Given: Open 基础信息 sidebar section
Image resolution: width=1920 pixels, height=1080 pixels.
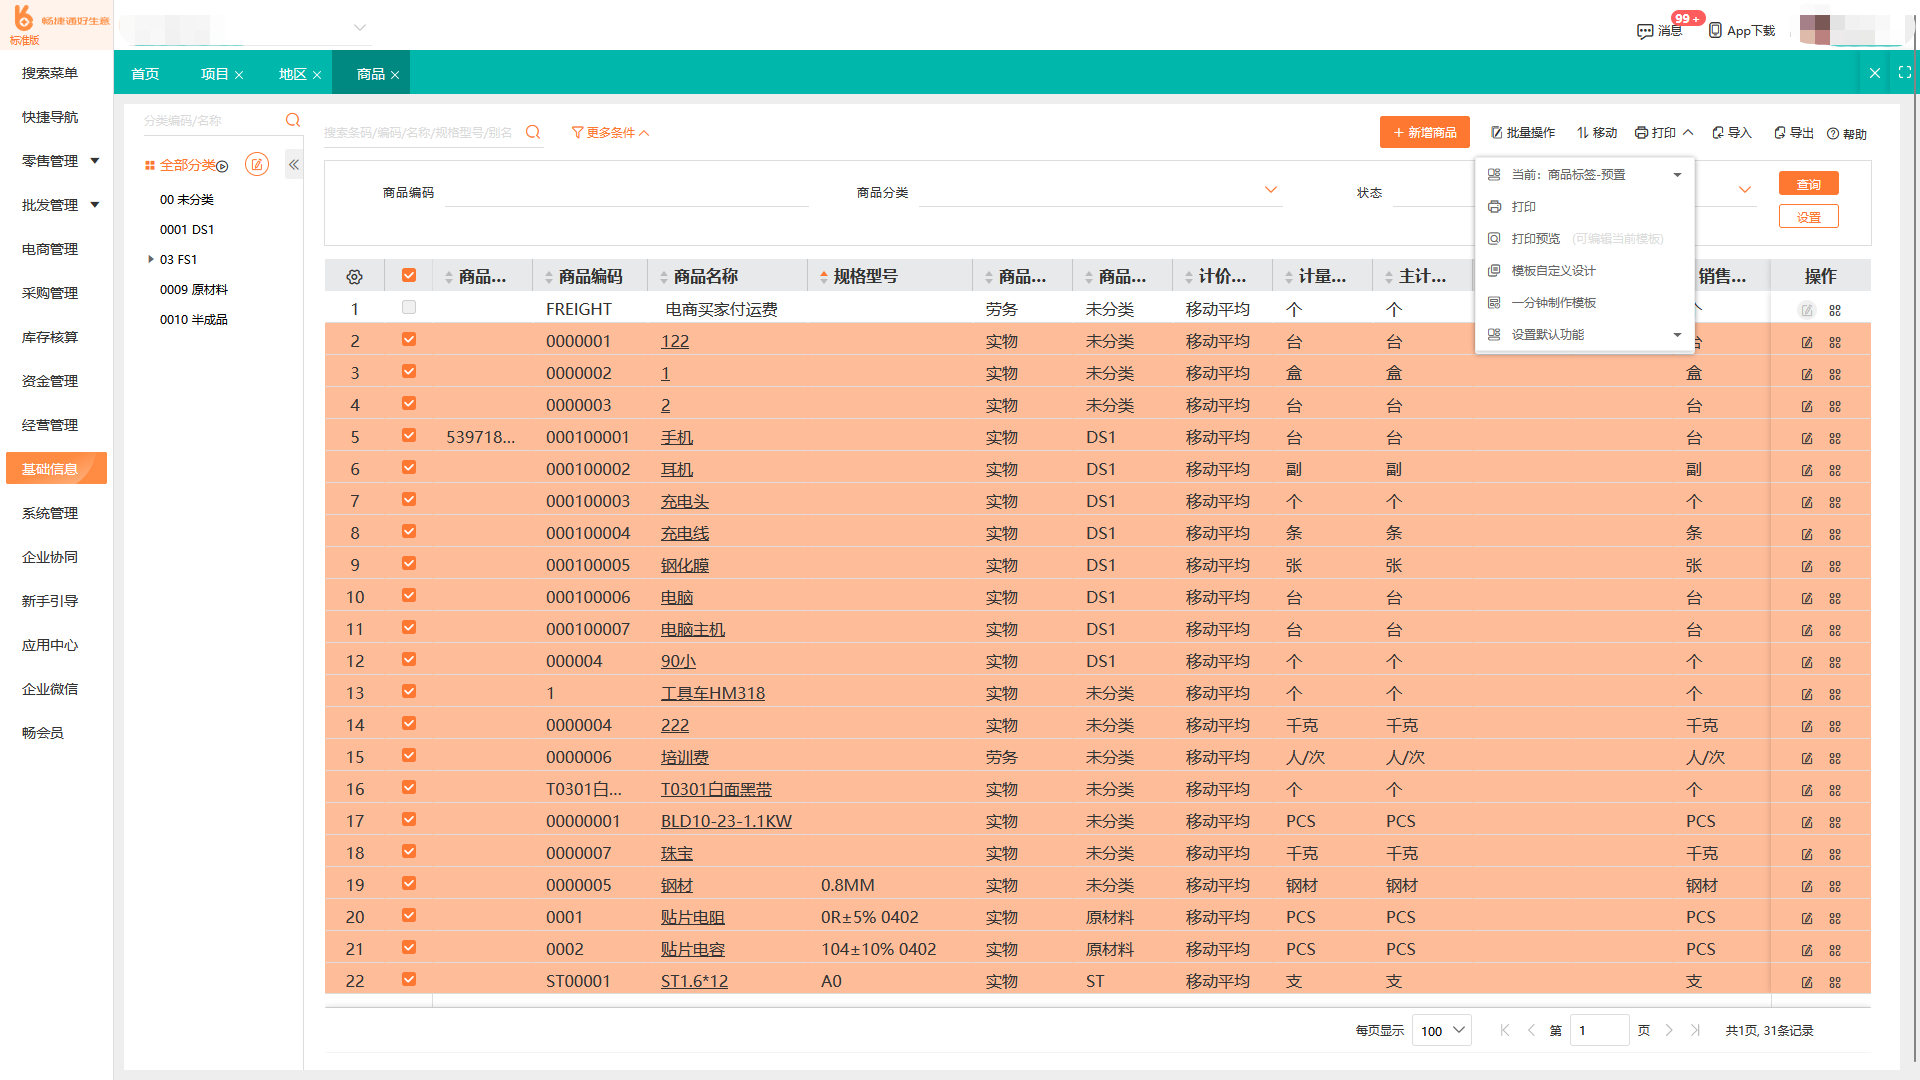Looking at the screenshot, I should tap(53, 468).
